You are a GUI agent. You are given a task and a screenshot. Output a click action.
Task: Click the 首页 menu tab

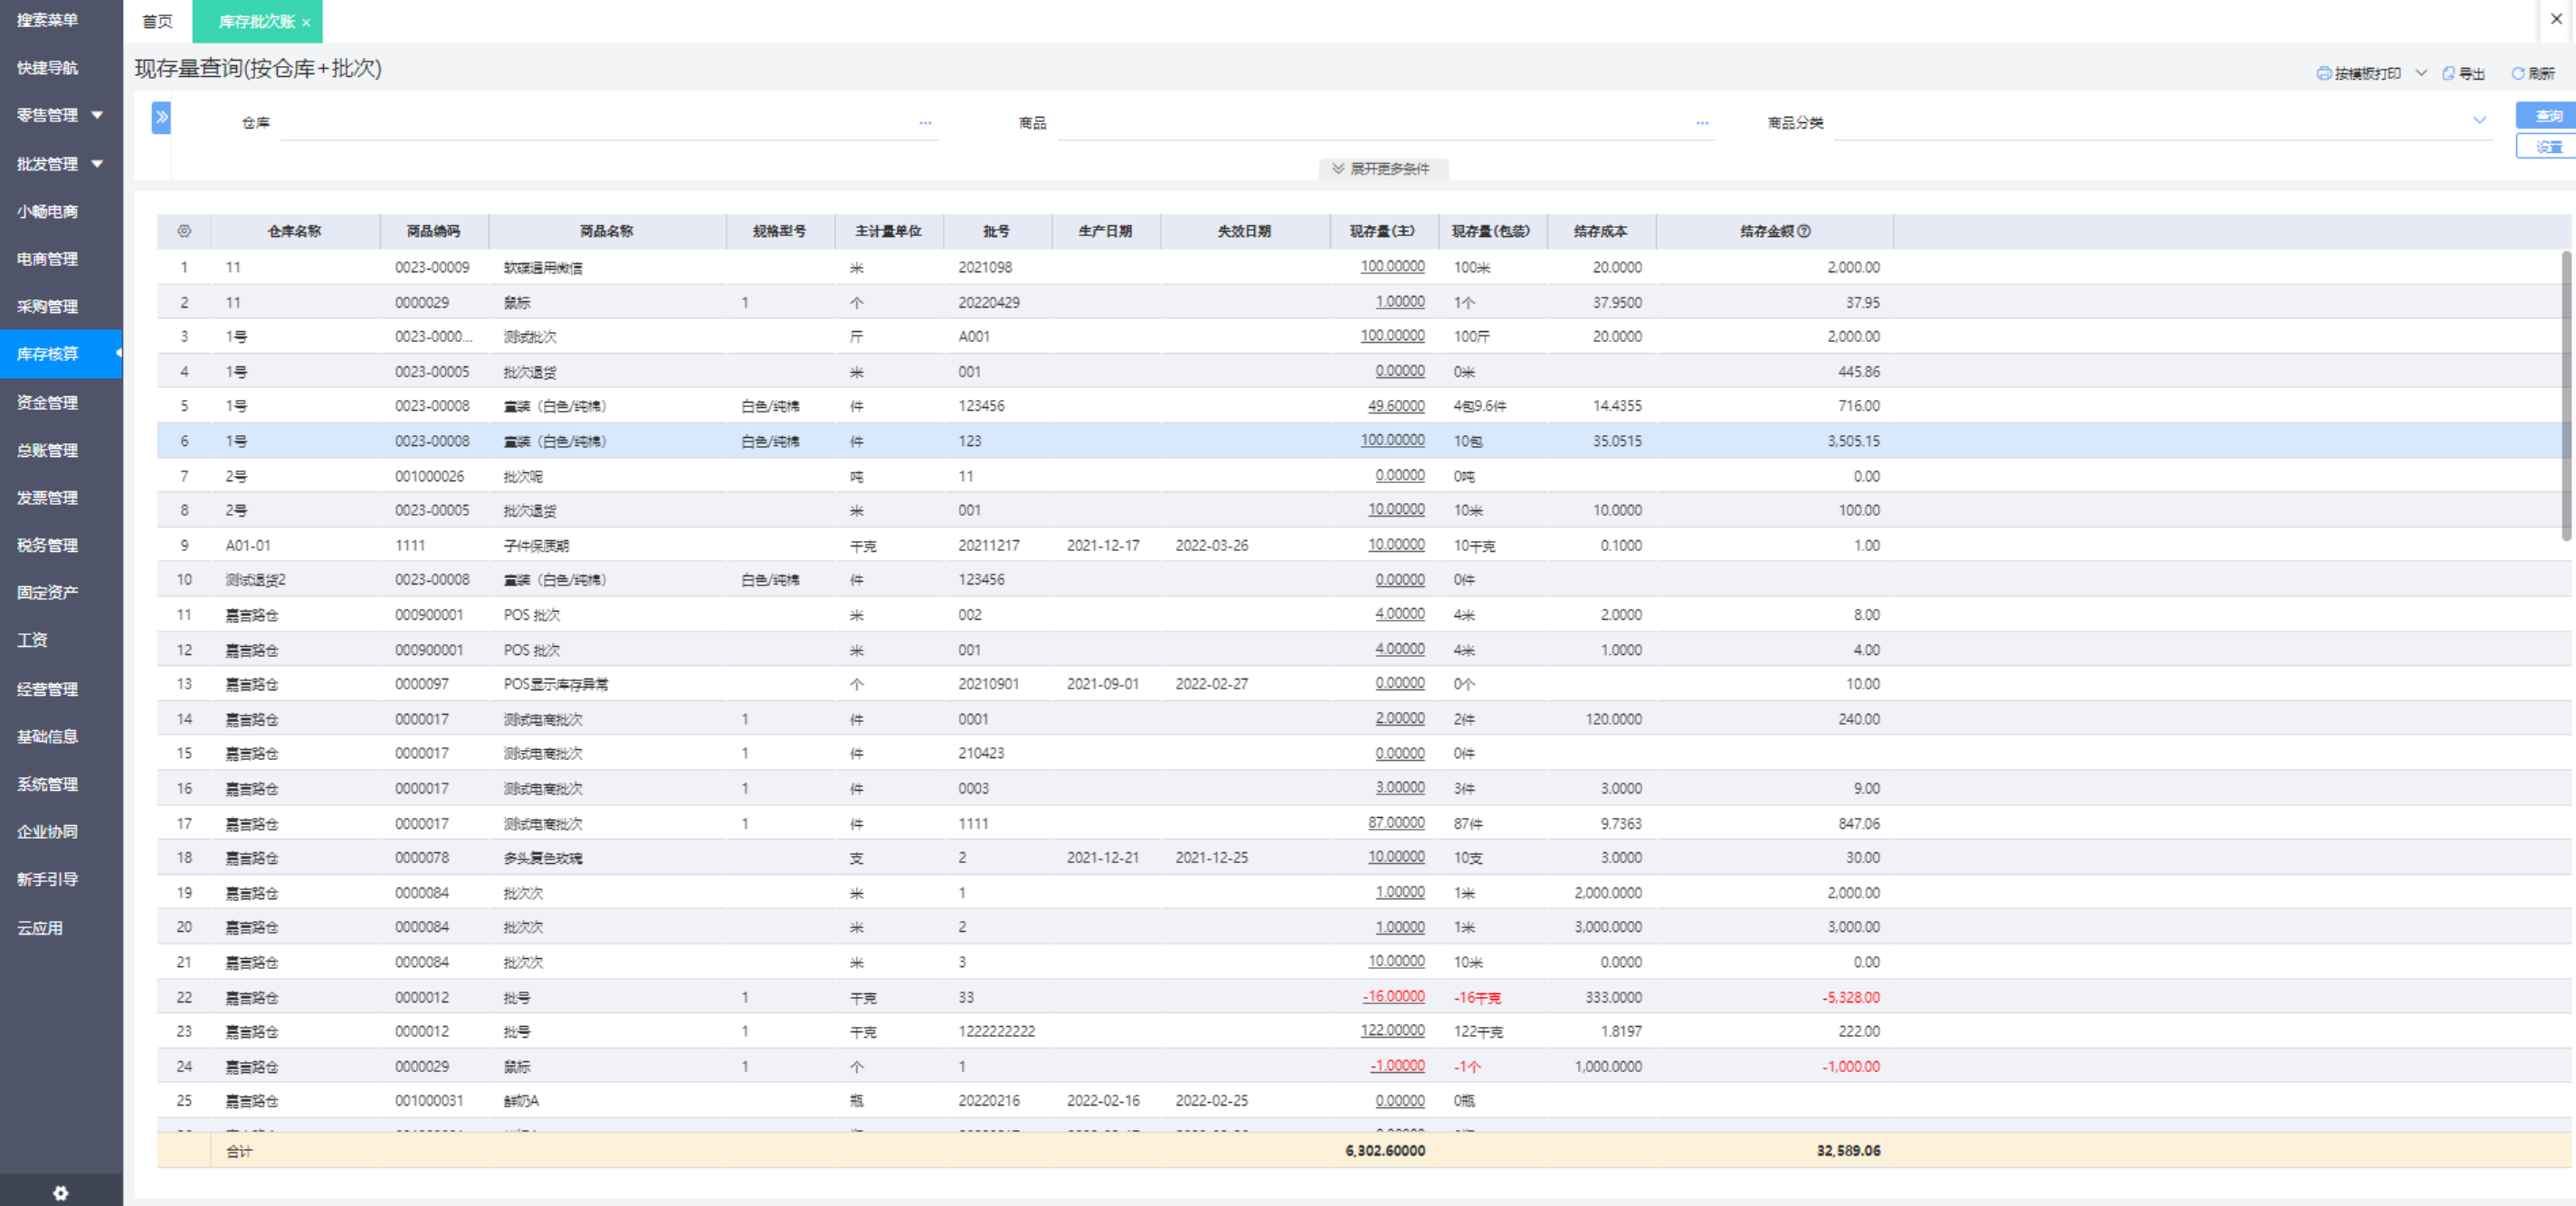(x=159, y=22)
